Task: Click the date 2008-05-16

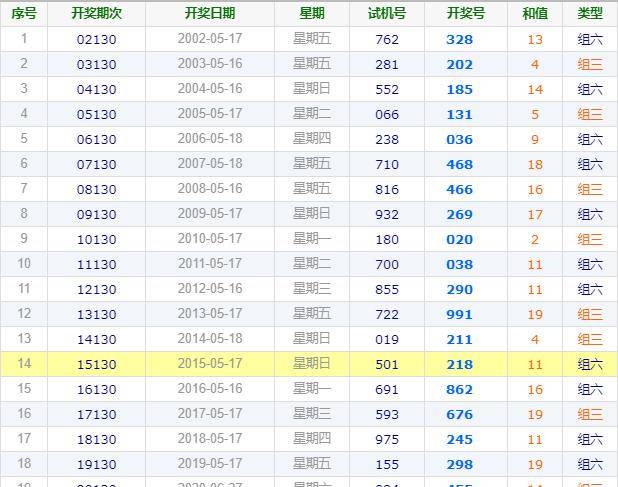Action: tap(210, 189)
